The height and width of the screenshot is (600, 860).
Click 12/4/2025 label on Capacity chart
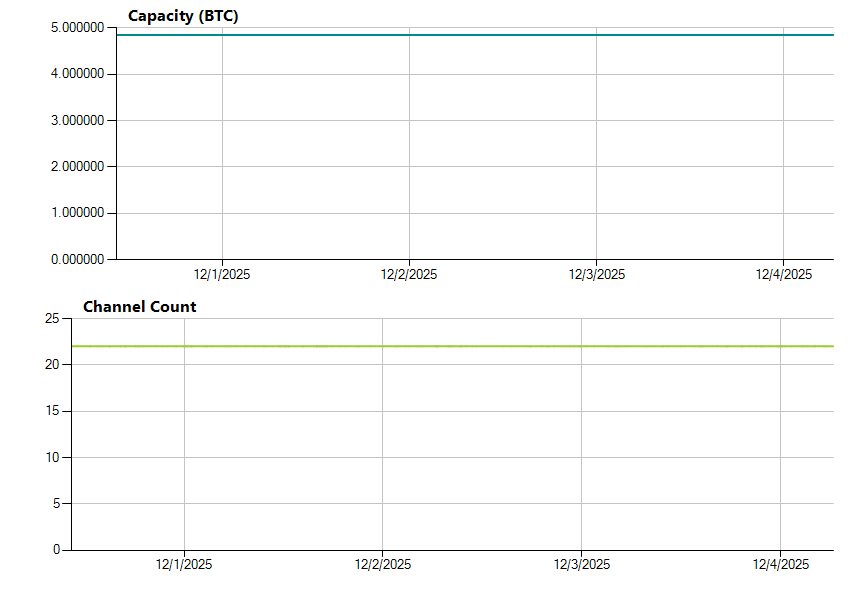click(783, 274)
